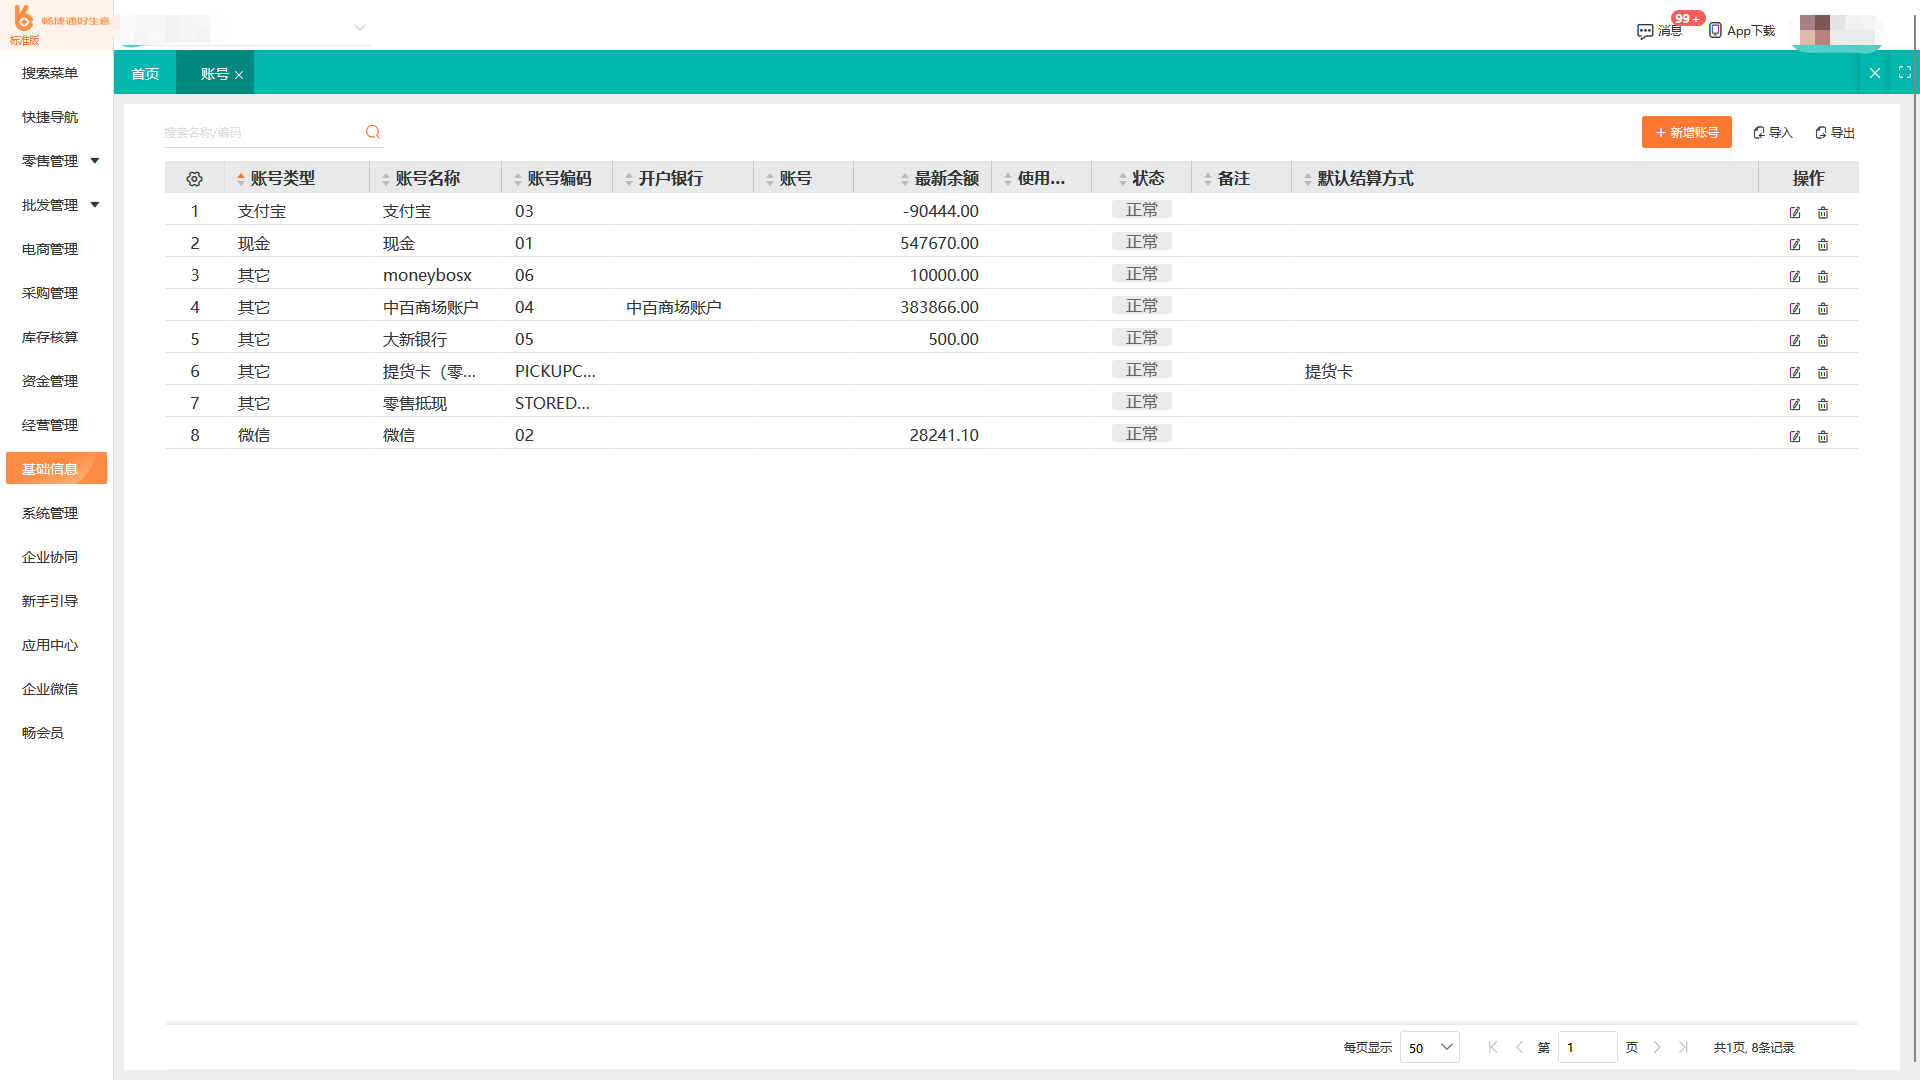This screenshot has height=1080, width=1920.
Task: Click the delete icon for 中百商场账户 entry
Action: (x=1822, y=306)
